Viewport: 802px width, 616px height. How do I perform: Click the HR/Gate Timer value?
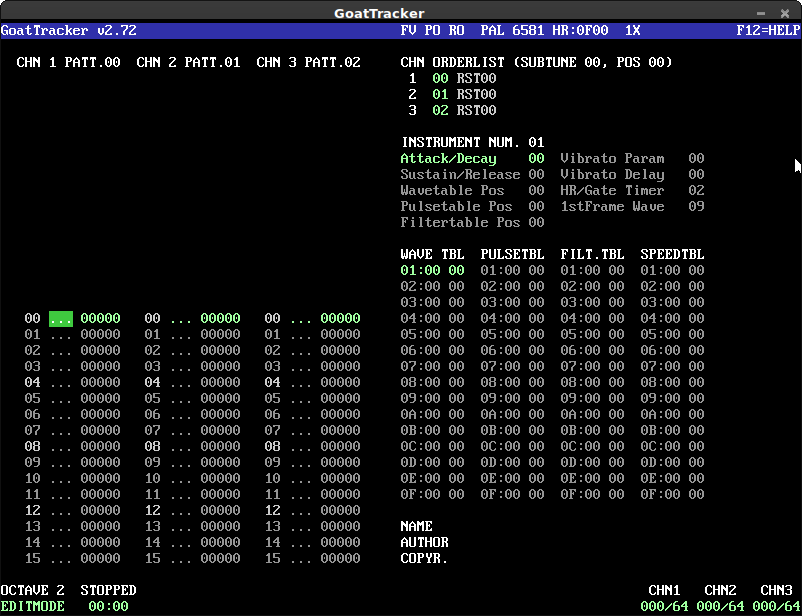(696, 191)
